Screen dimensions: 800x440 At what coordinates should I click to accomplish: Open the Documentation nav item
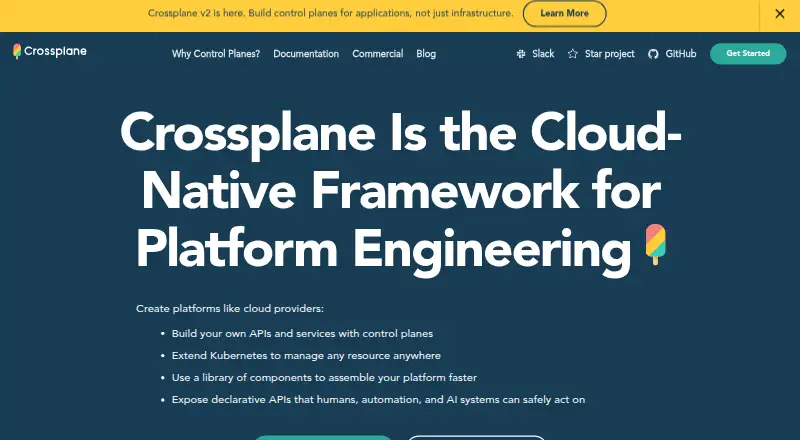click(x=306, y=54)
